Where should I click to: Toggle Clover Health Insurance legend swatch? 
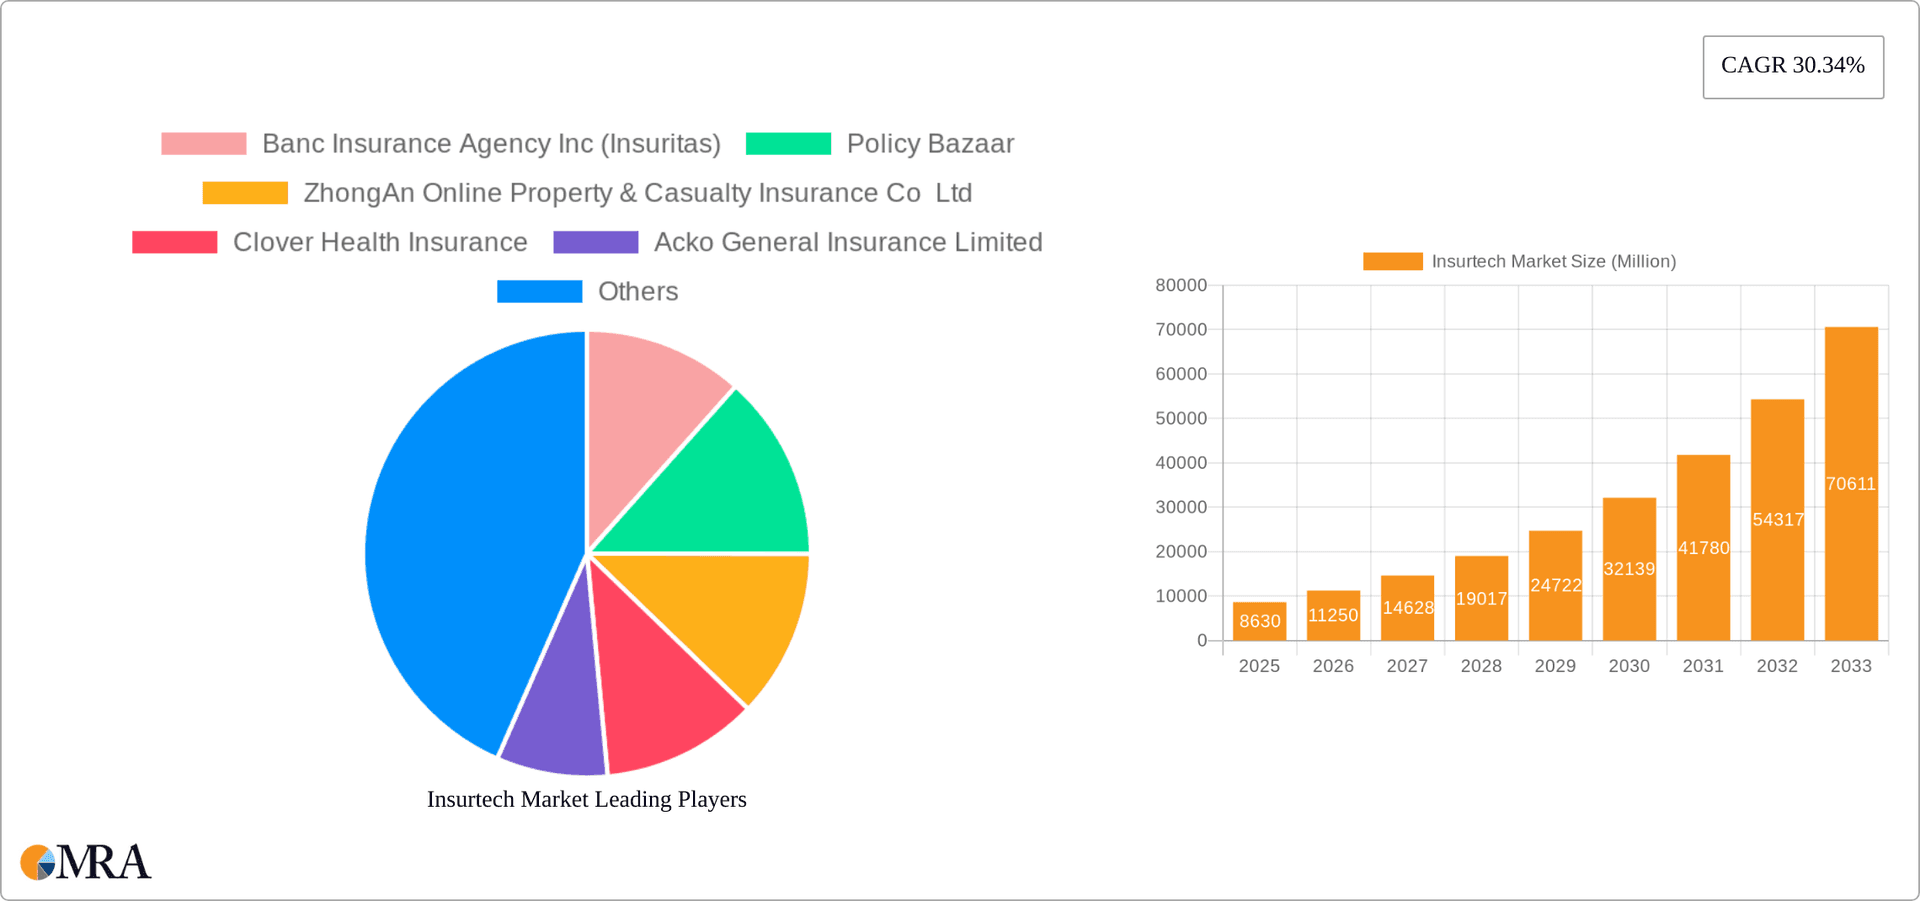pyautogui.click(x=174, y=242)
